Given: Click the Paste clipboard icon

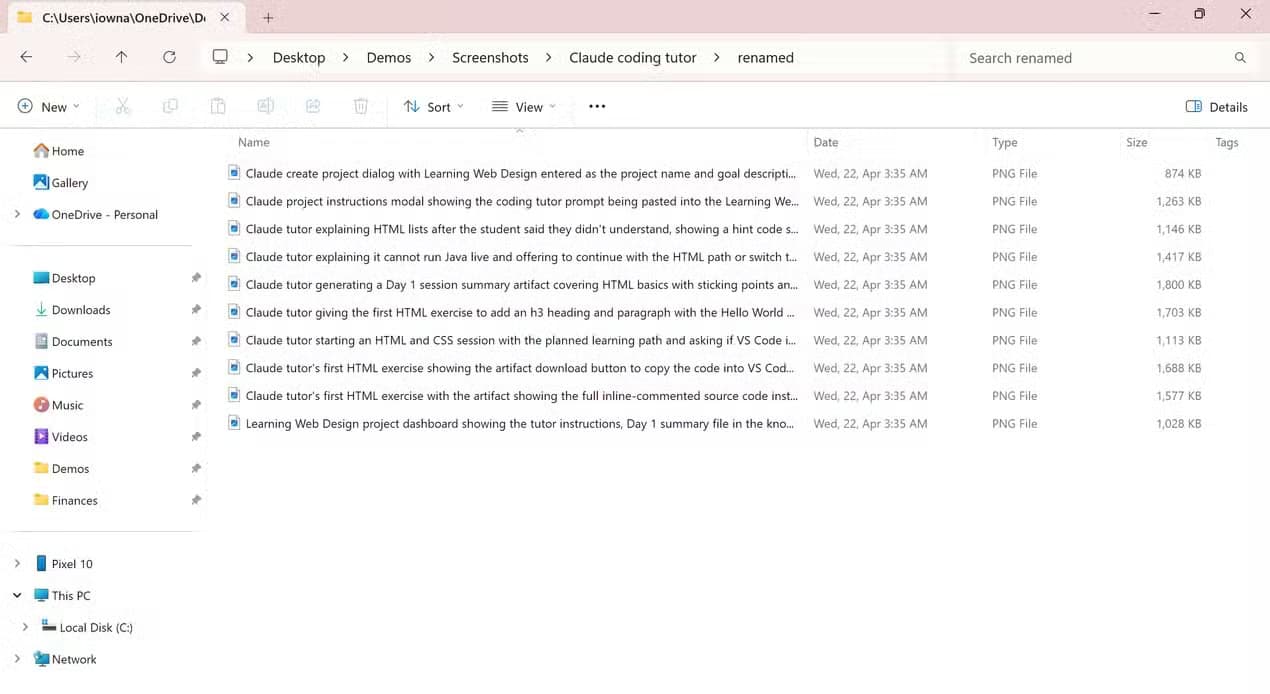Looking at the screenshot, I should tap(218, 106).
